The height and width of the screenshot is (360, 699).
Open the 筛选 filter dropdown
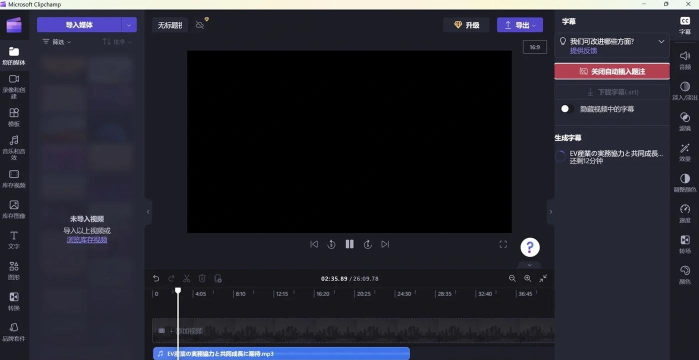[57, 42]
